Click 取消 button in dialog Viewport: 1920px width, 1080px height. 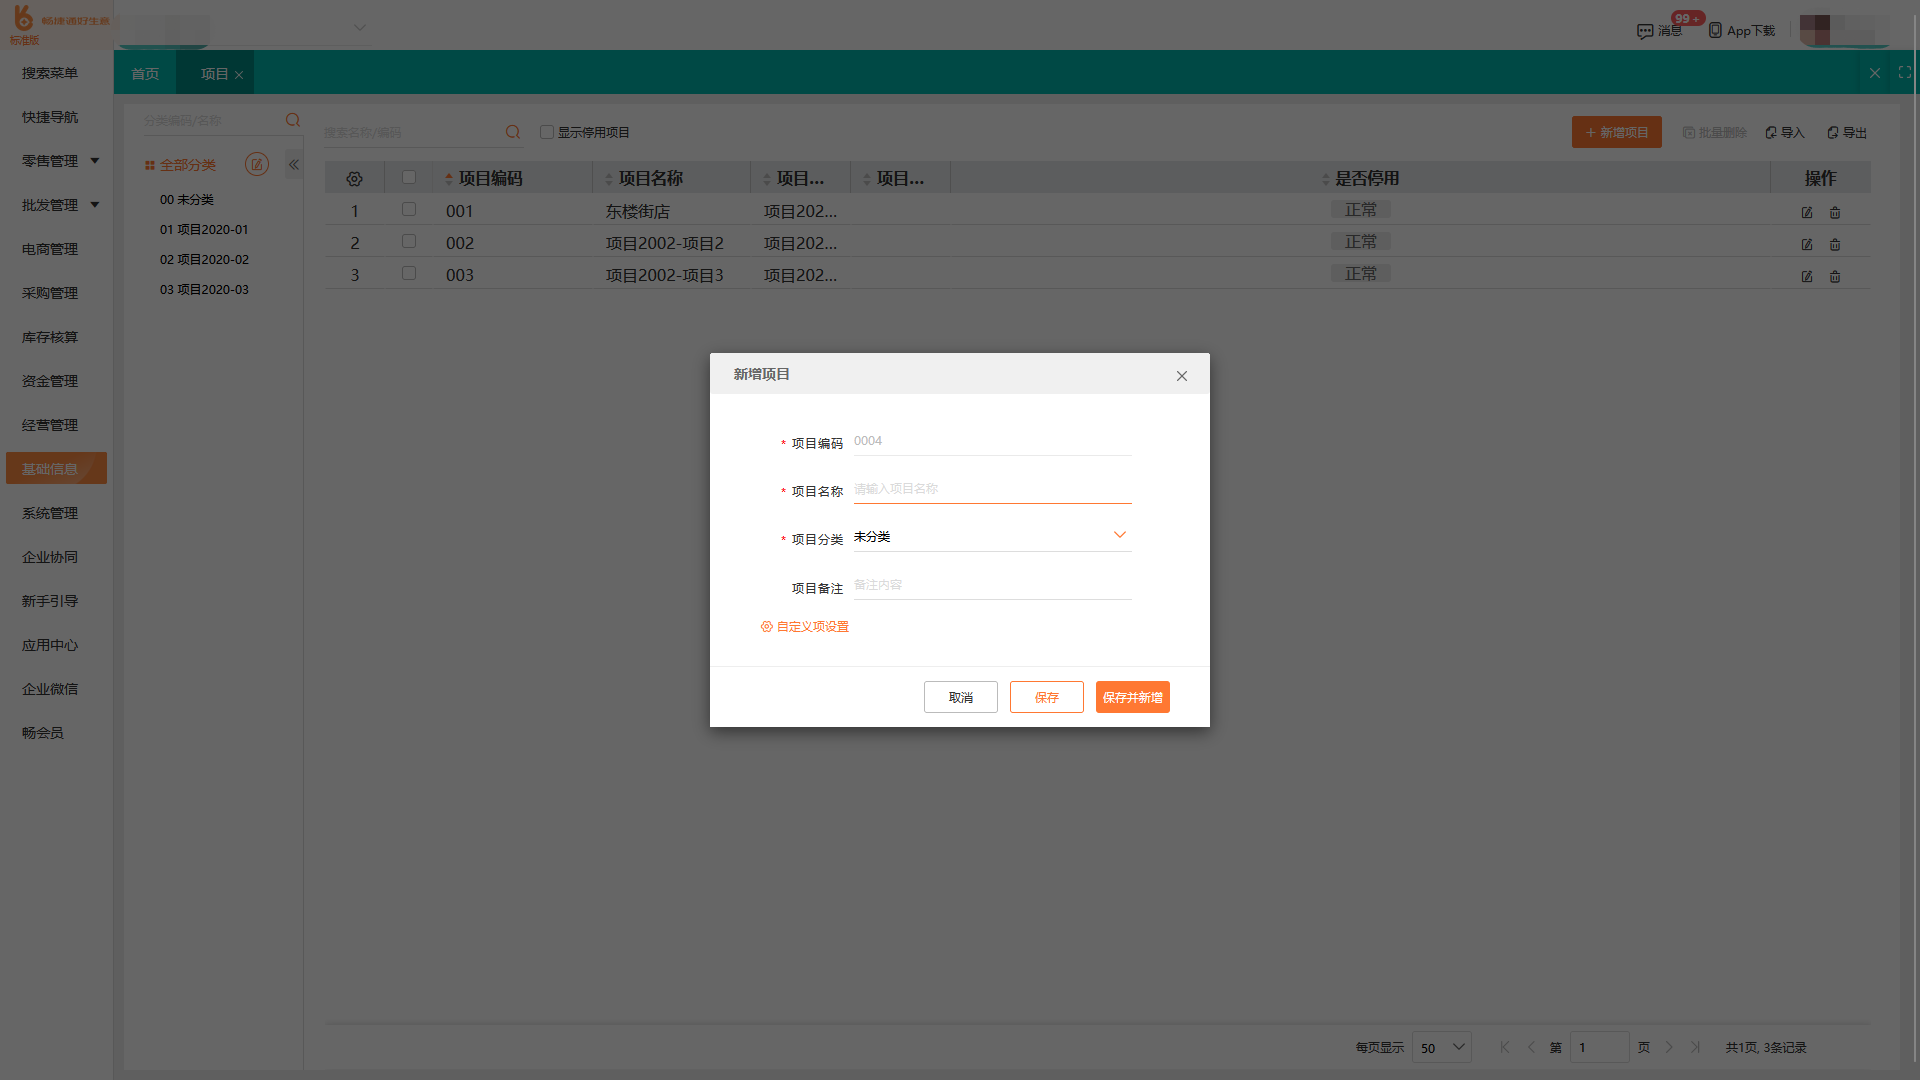(x=960, y=696)
